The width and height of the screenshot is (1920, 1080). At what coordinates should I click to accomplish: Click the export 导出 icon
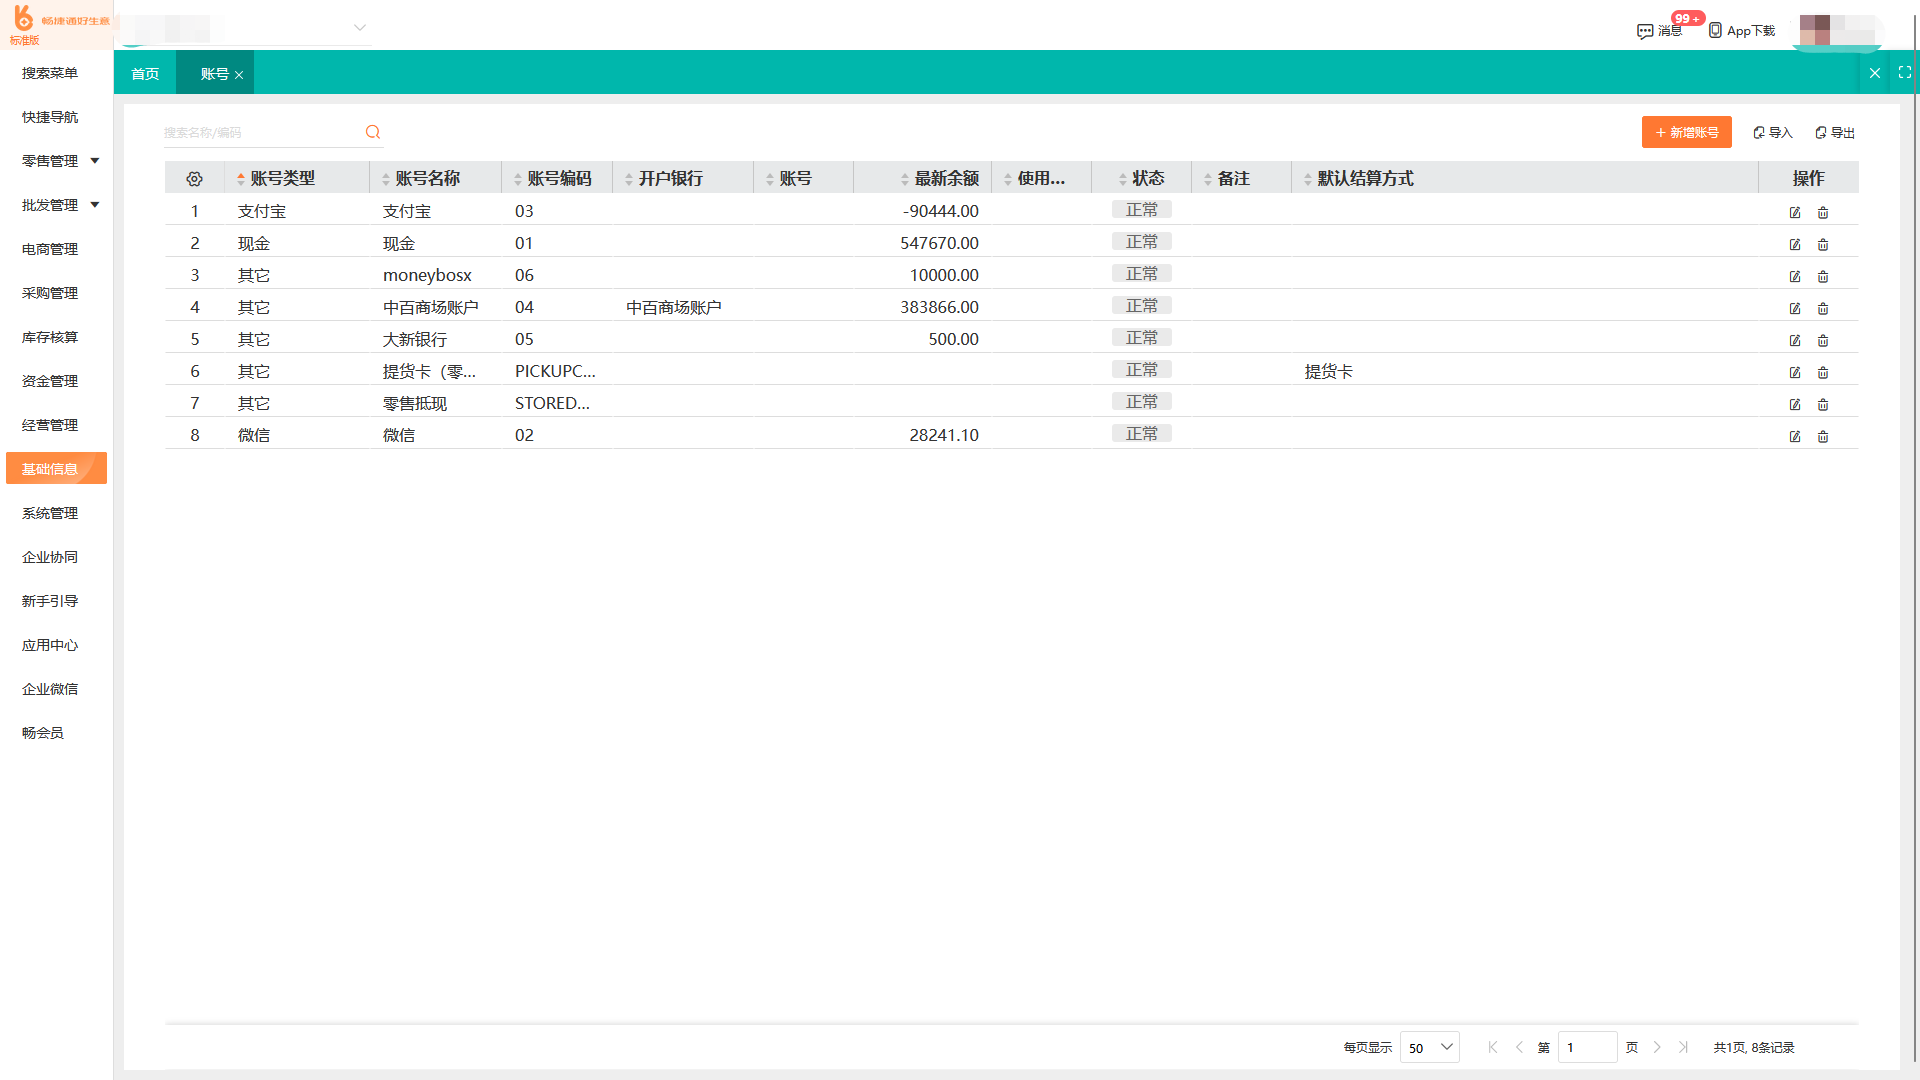[x=1834, y=132]
